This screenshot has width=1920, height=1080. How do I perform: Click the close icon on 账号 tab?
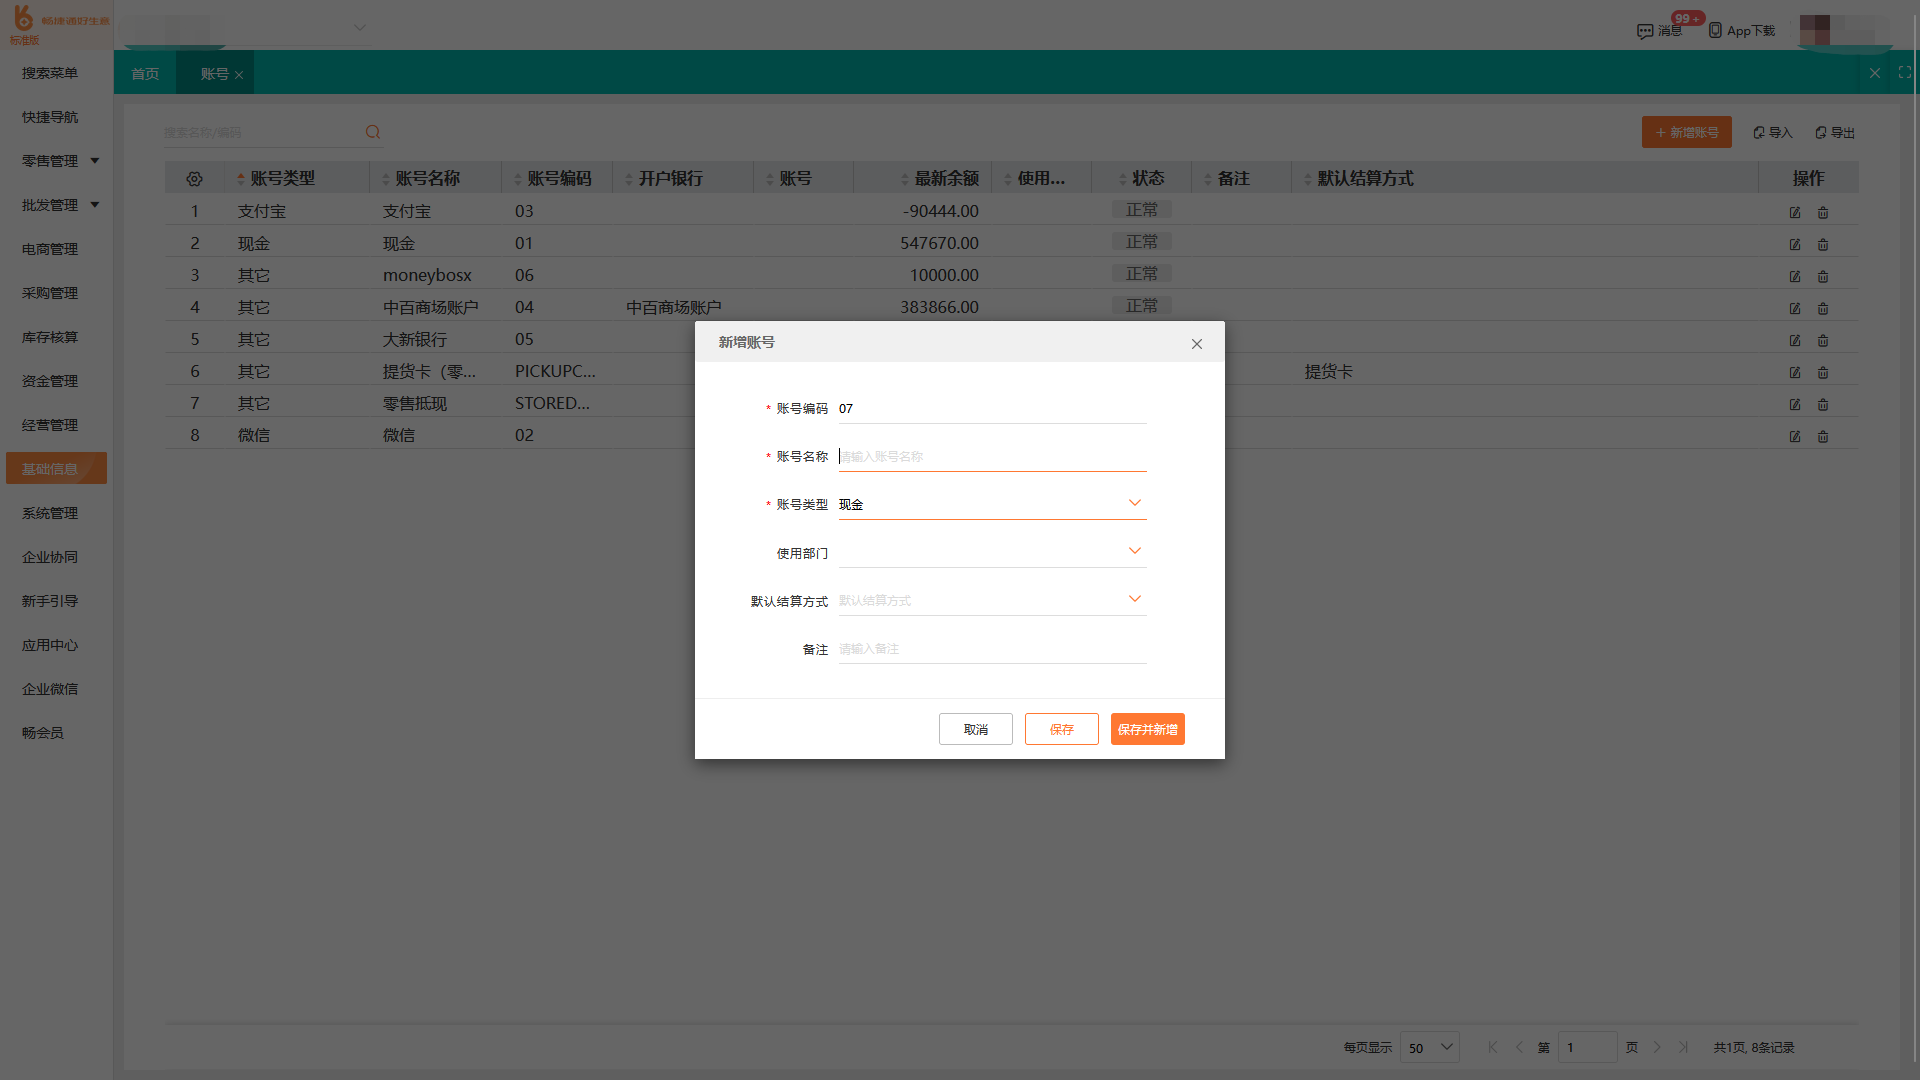[239, 75]
